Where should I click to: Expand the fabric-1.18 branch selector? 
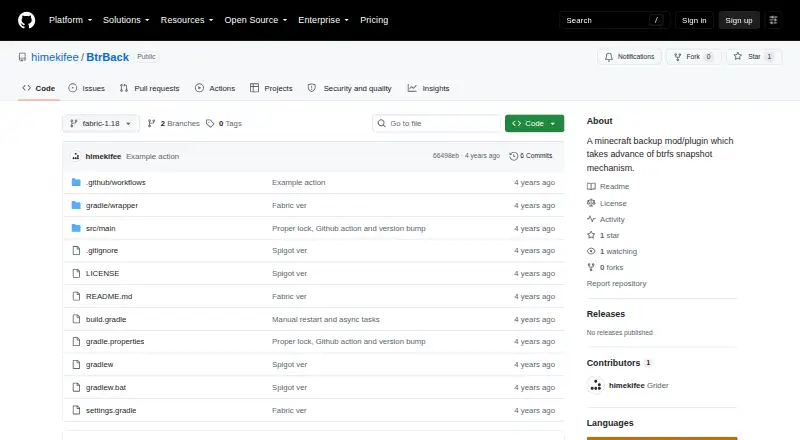[x=101, y=124]
